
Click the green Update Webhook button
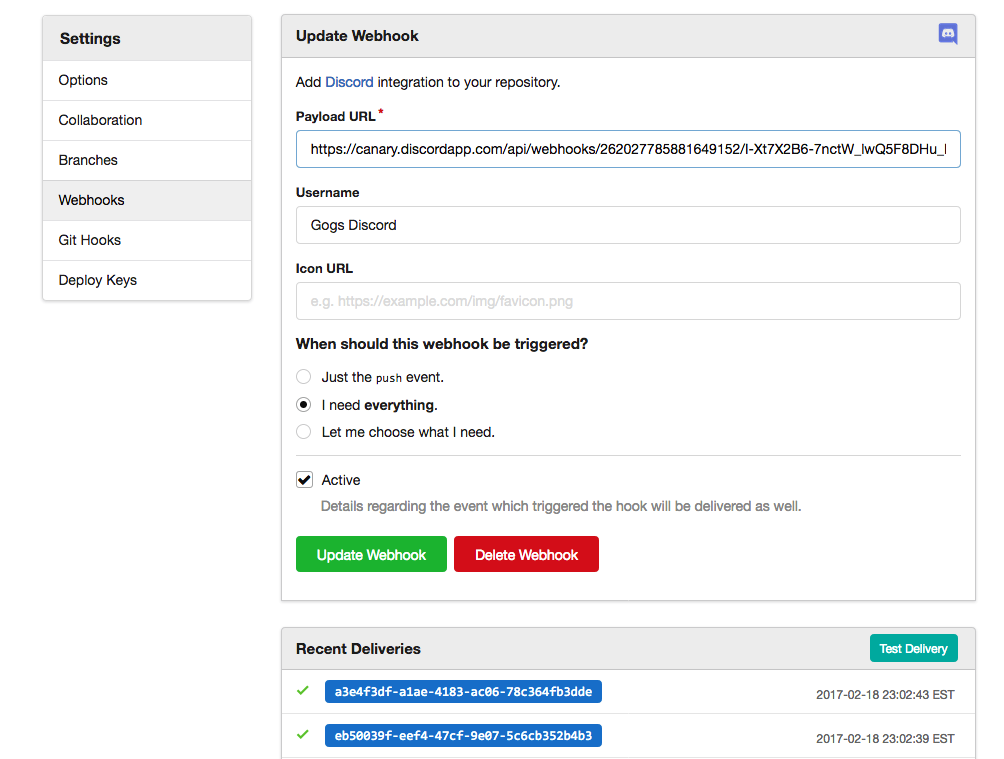[x=371, y=555]
